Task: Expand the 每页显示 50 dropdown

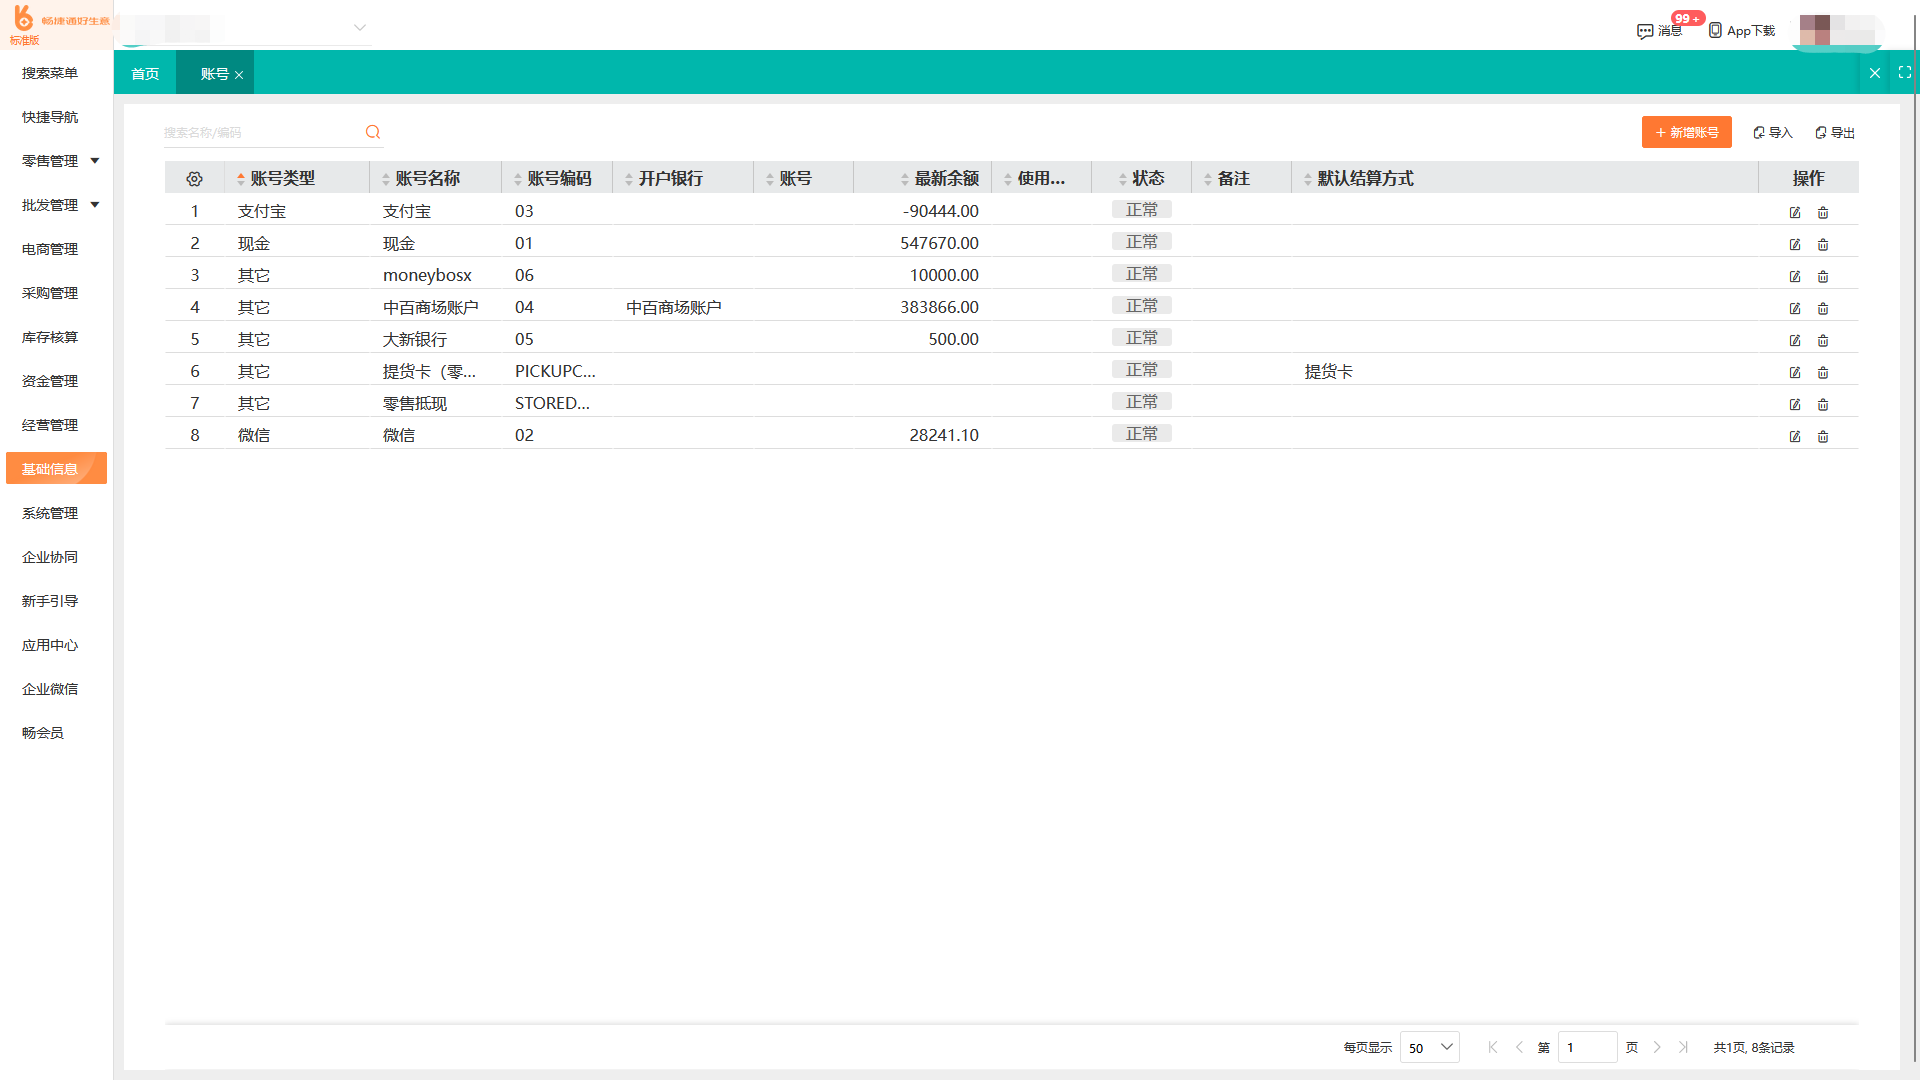Action: [x=1429, y=1047]
